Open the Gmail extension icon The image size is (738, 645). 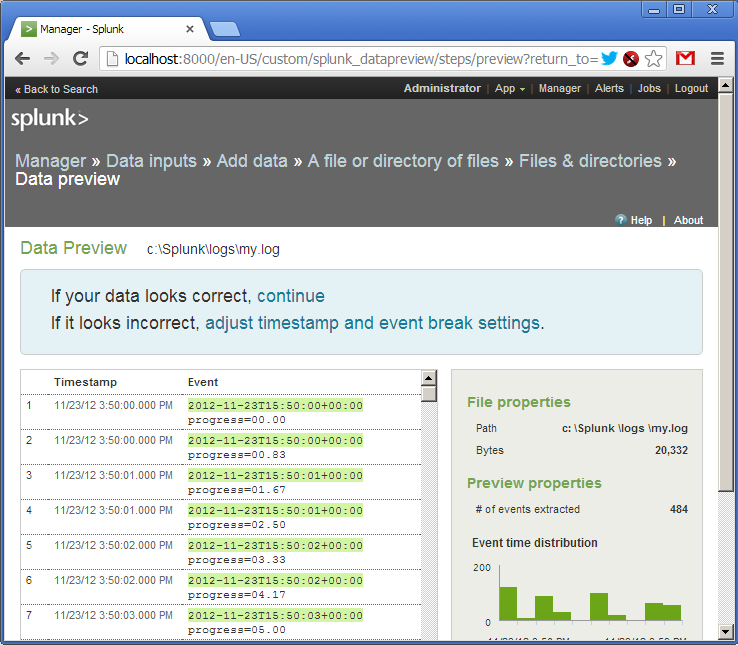point(685,59)
